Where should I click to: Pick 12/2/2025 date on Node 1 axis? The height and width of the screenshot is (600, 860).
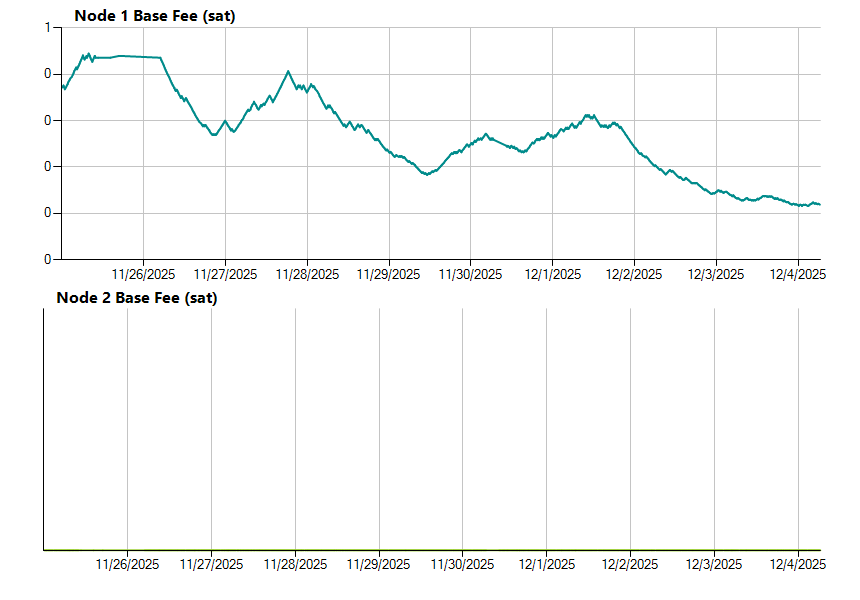point(634,274)
